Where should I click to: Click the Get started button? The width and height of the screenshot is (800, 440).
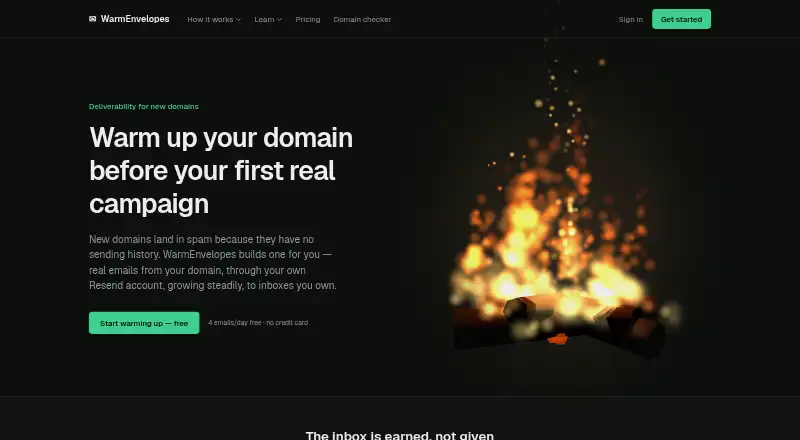[681, 19]
